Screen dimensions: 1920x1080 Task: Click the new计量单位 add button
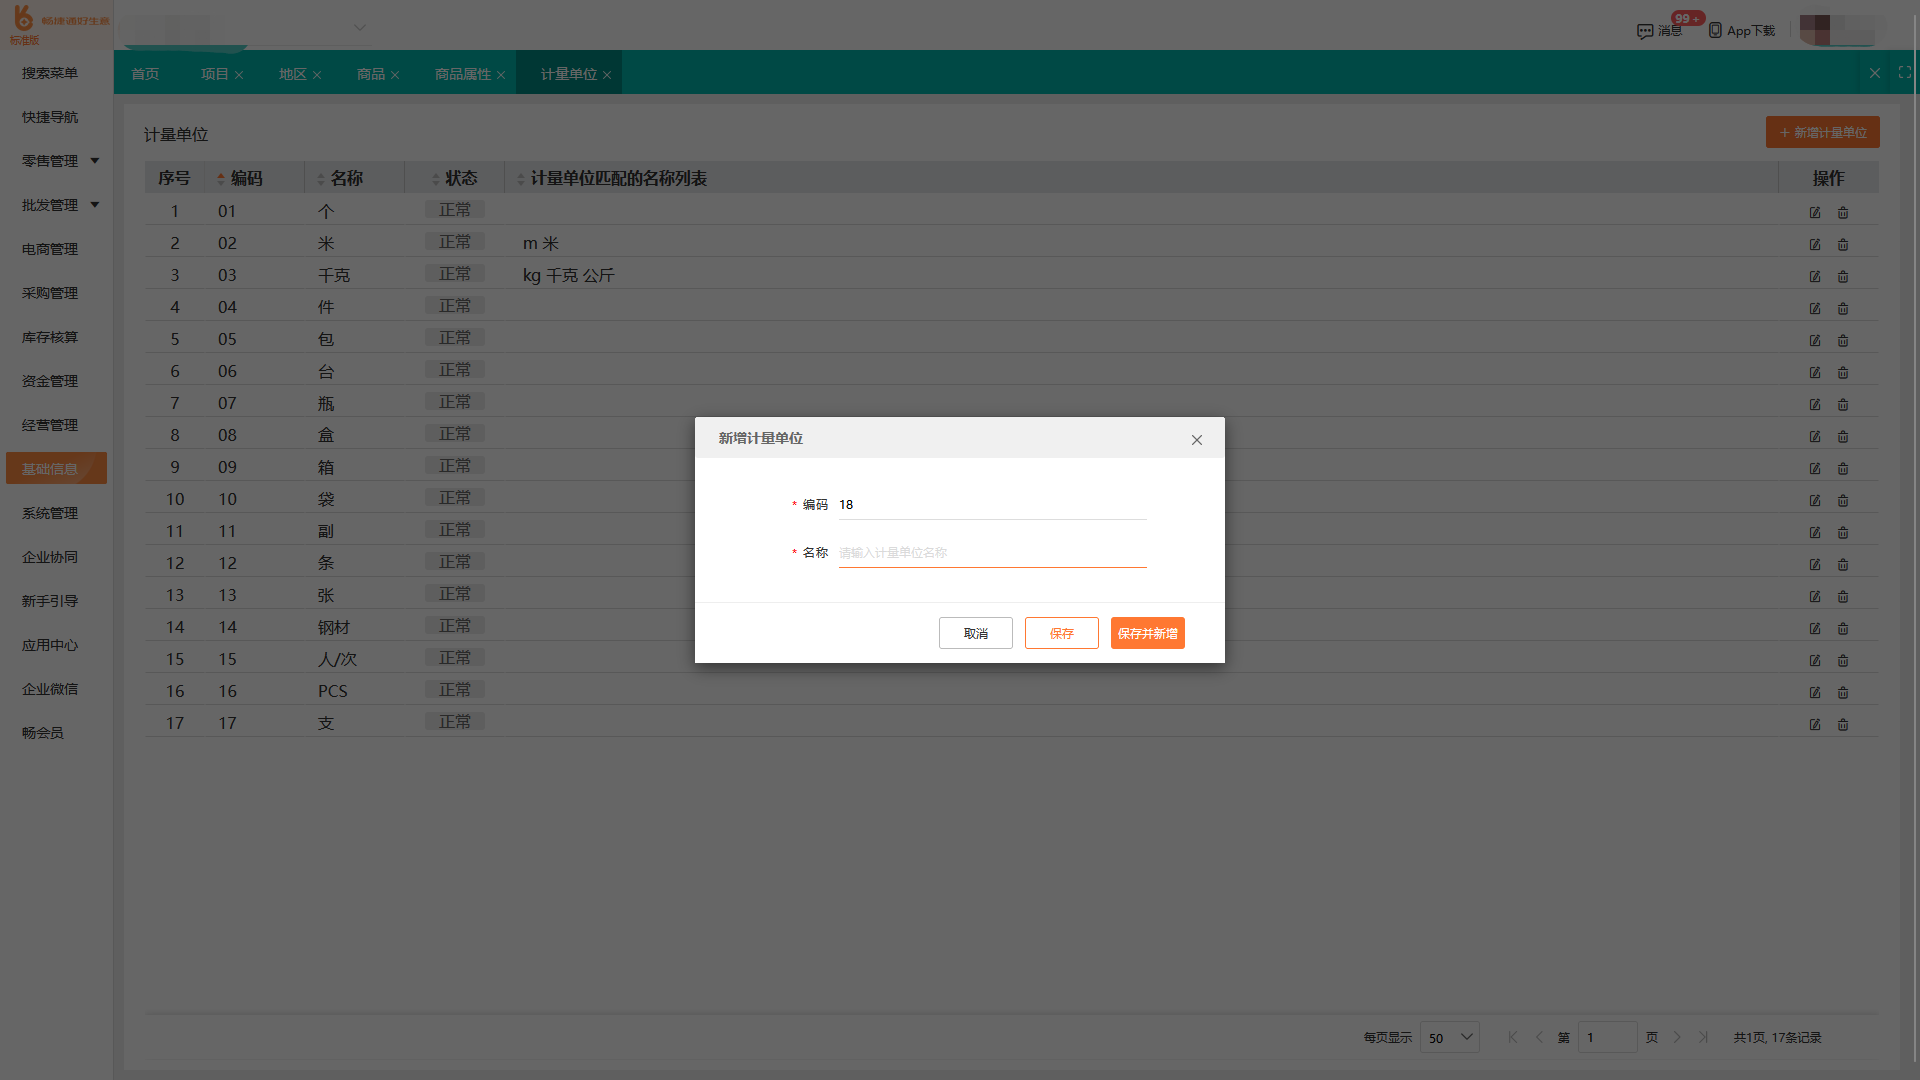tap(1822, 132)
